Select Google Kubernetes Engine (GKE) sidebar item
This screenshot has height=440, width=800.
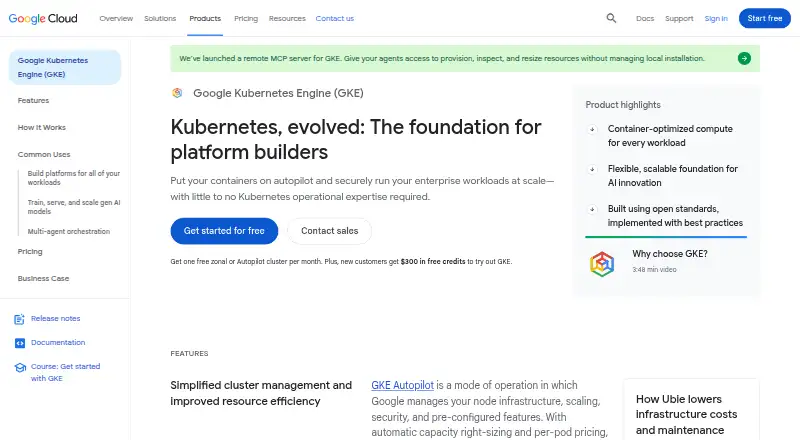65,67
